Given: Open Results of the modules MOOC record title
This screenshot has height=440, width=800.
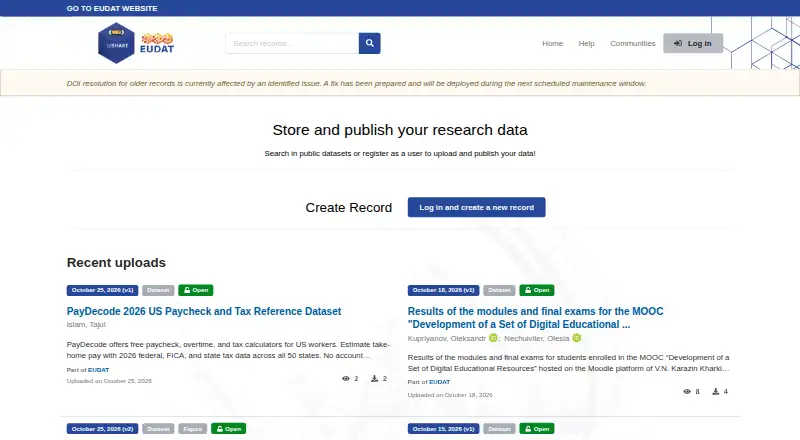Looking at the screenshot, I should point(535,317).
